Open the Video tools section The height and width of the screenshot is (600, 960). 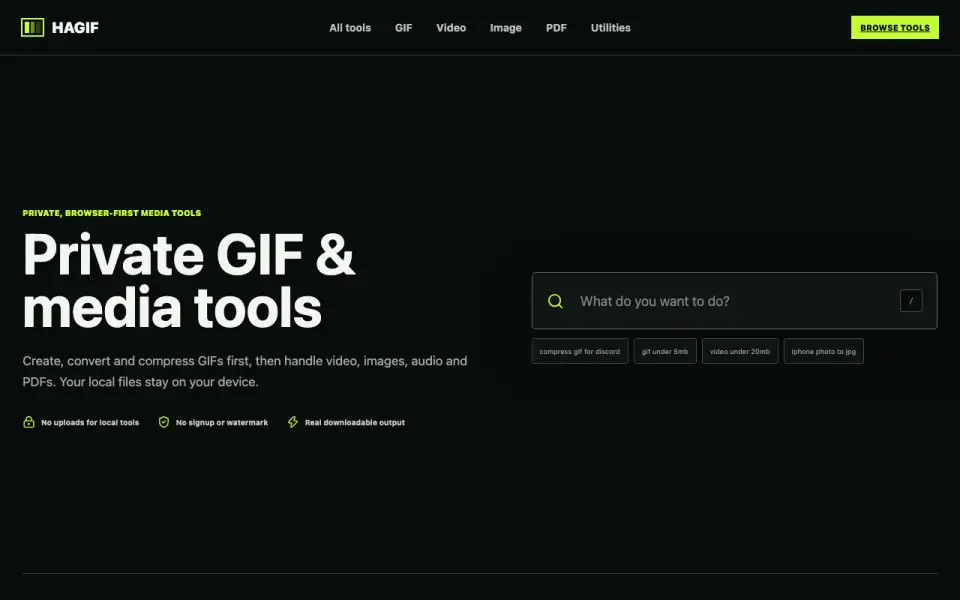point(451,28)
